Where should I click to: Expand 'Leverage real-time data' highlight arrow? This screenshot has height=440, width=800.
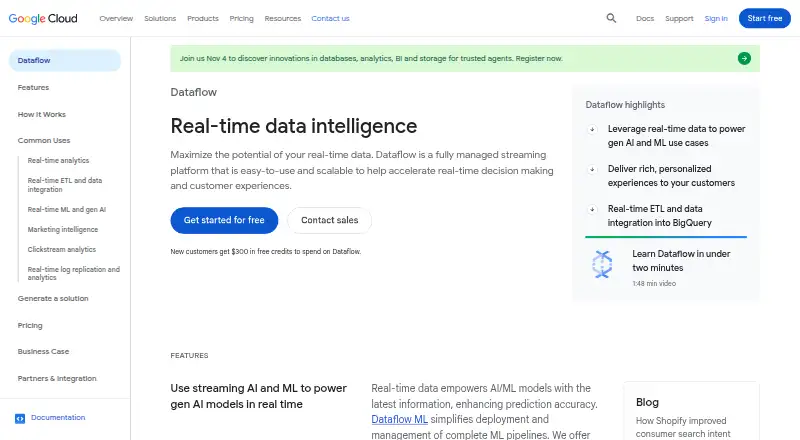click(x=592, y=130)
